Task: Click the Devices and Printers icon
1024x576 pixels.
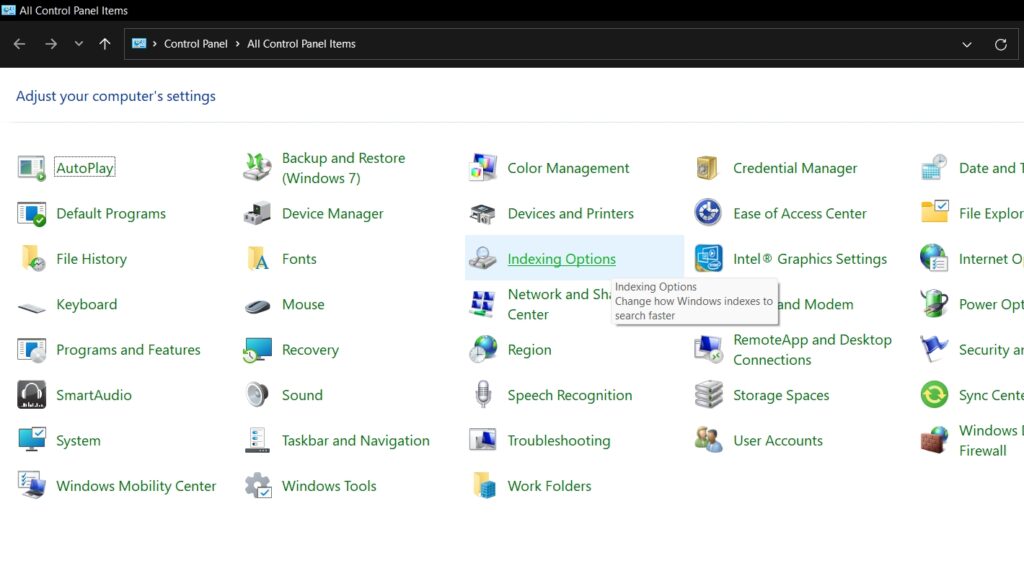Action: (483, 214)
